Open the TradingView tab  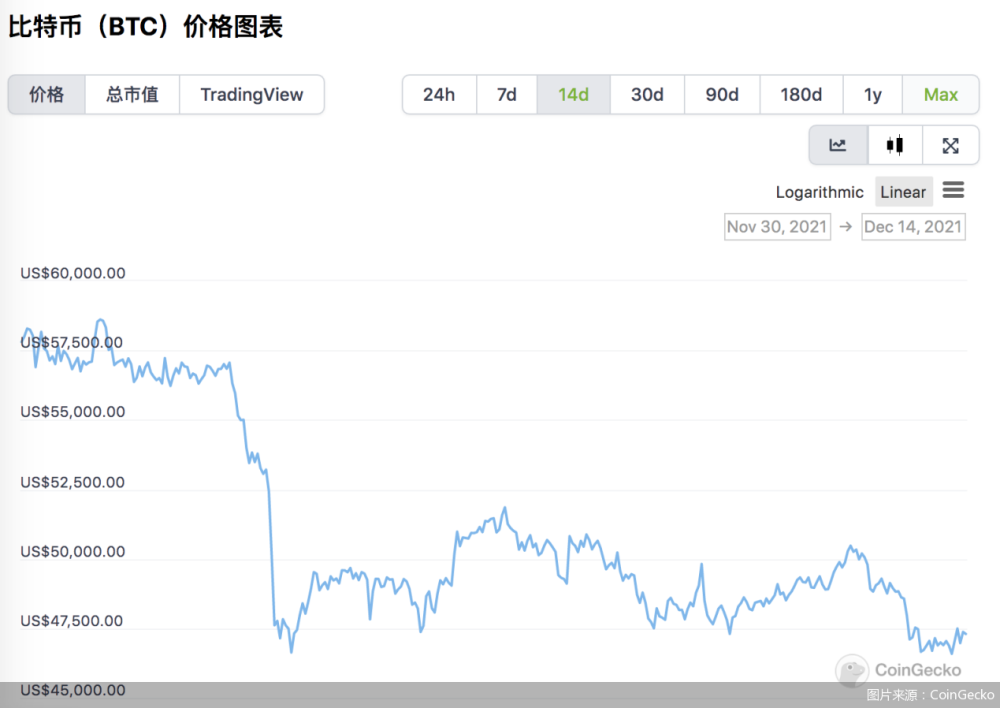tap(251, 94)
